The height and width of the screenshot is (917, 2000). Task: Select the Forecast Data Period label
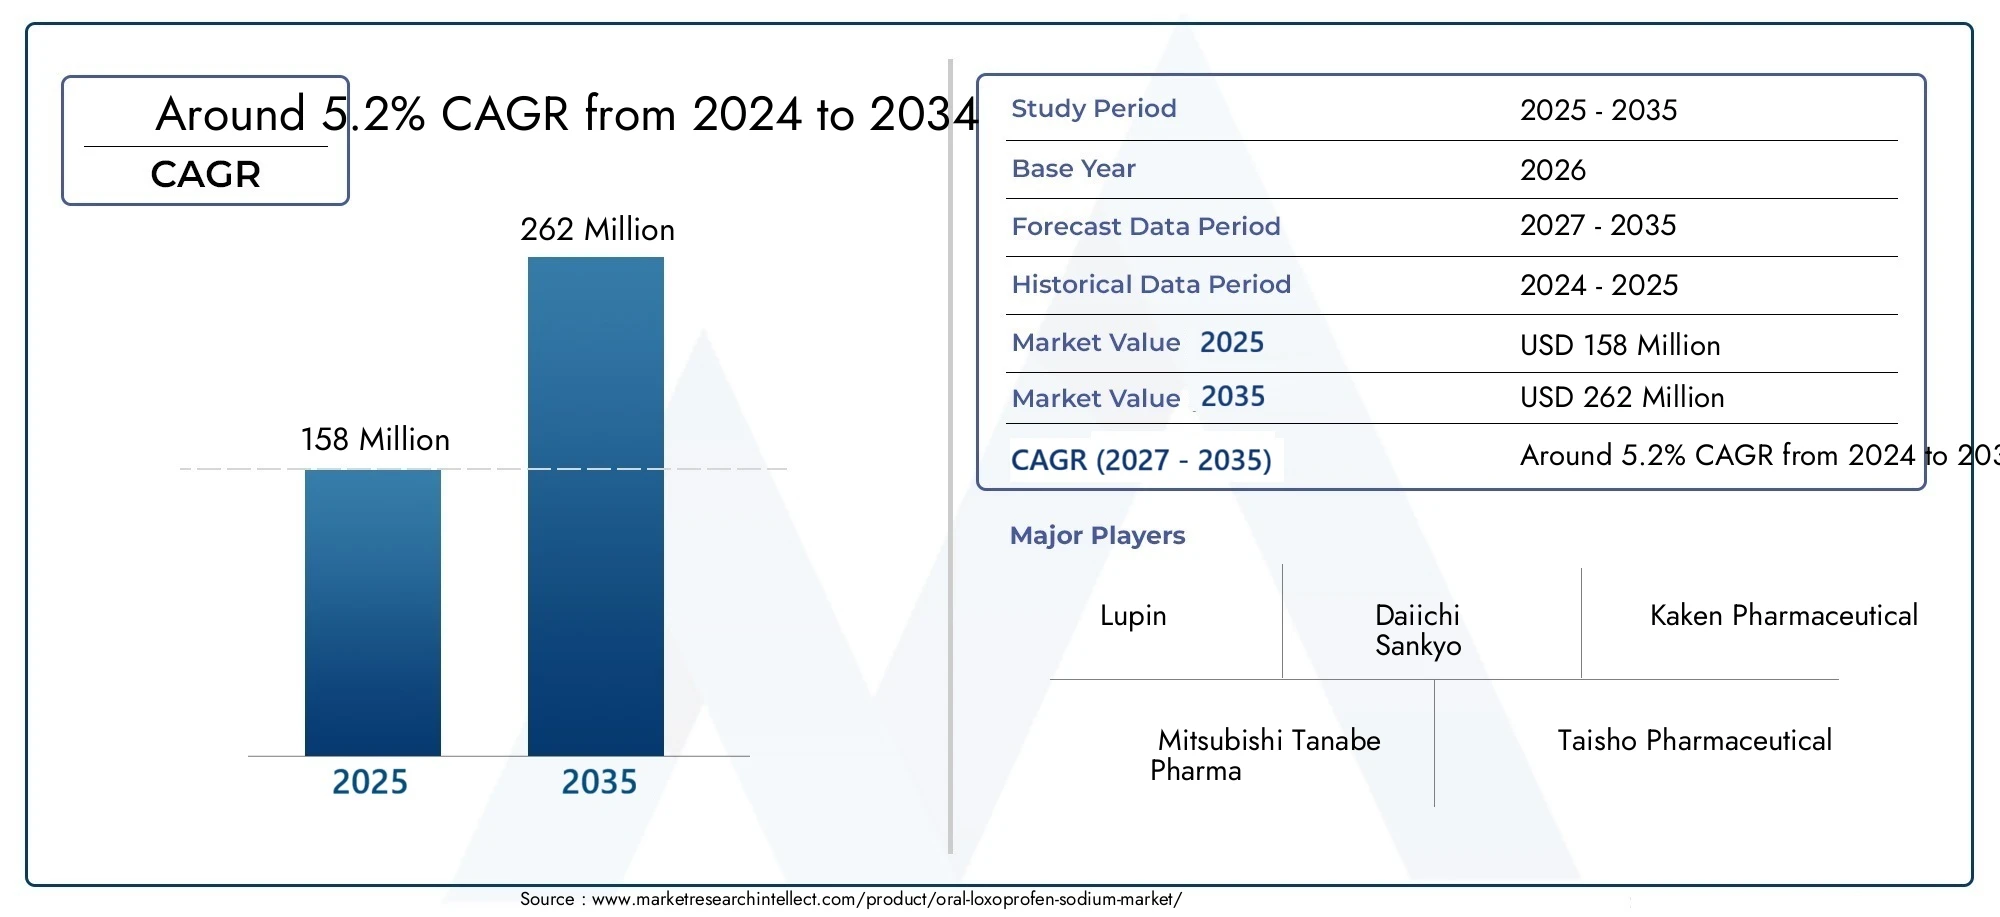point(1146,227)
